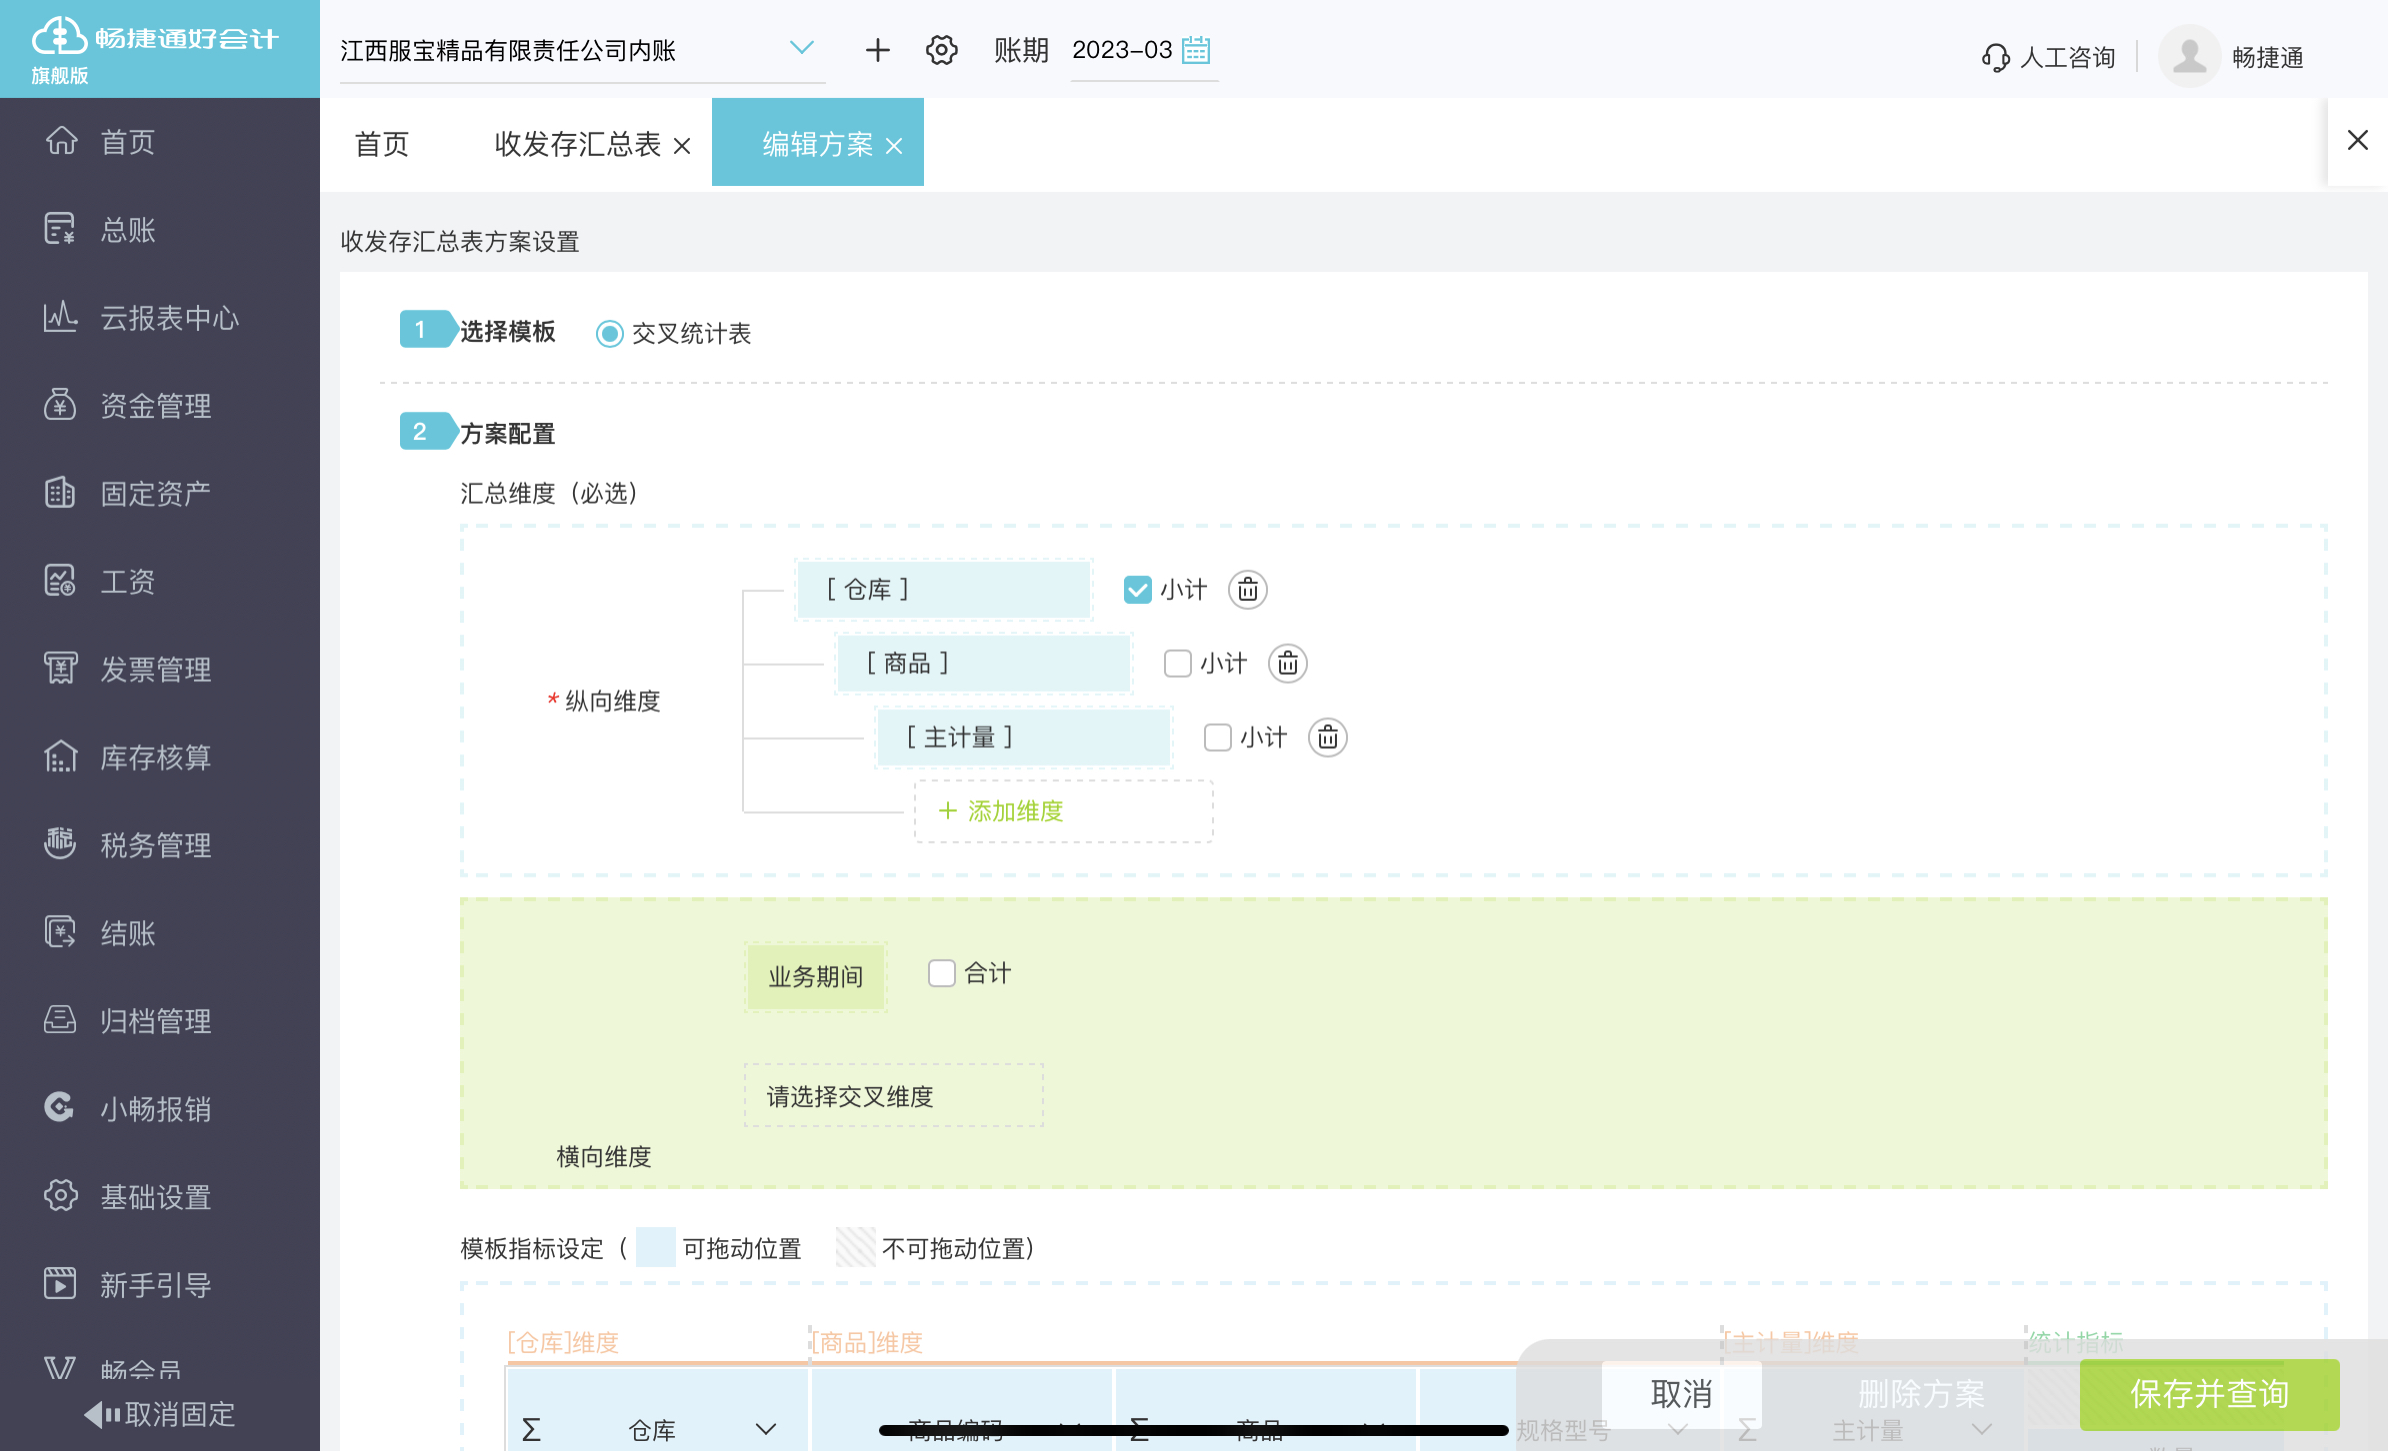This screenshot has width=2388, height=1451.
Task: Click the 删除方案 button
Action: pos(1919,1393)
